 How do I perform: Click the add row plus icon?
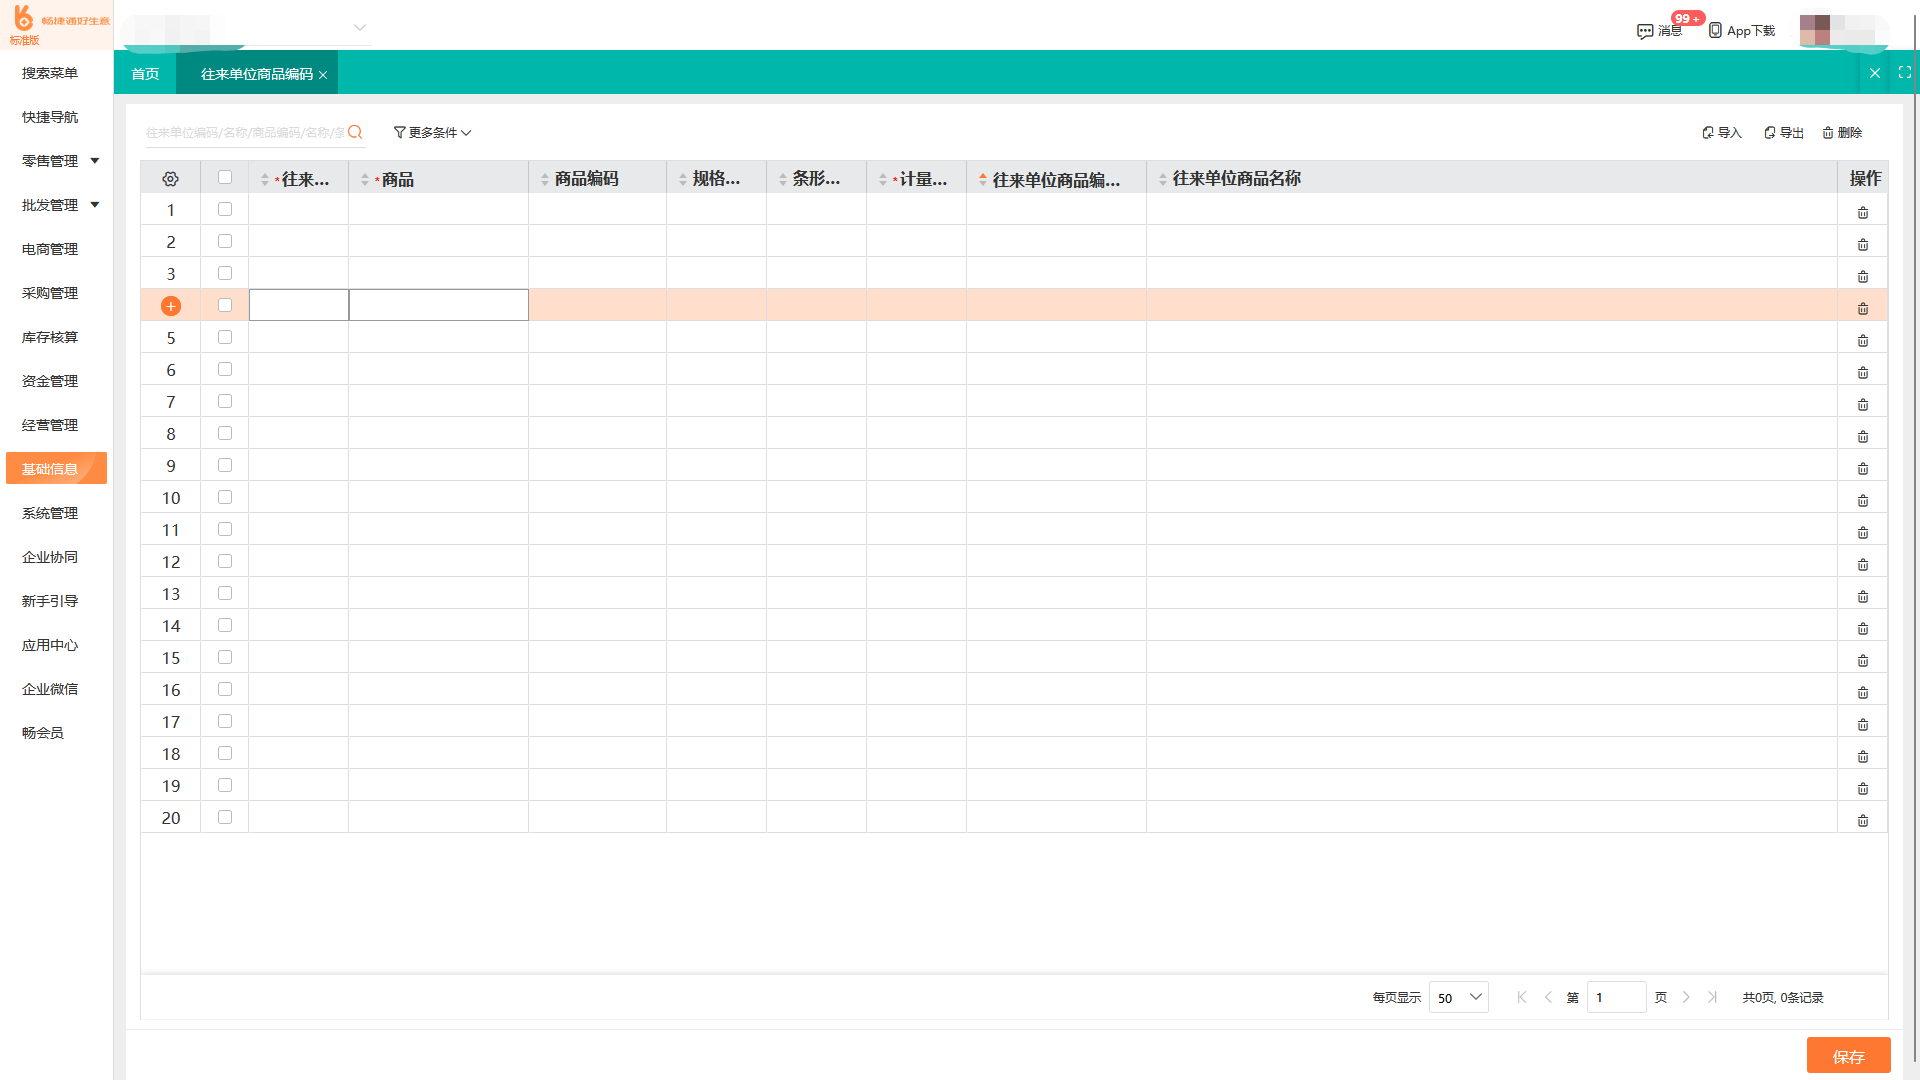[x=170, y=306]
